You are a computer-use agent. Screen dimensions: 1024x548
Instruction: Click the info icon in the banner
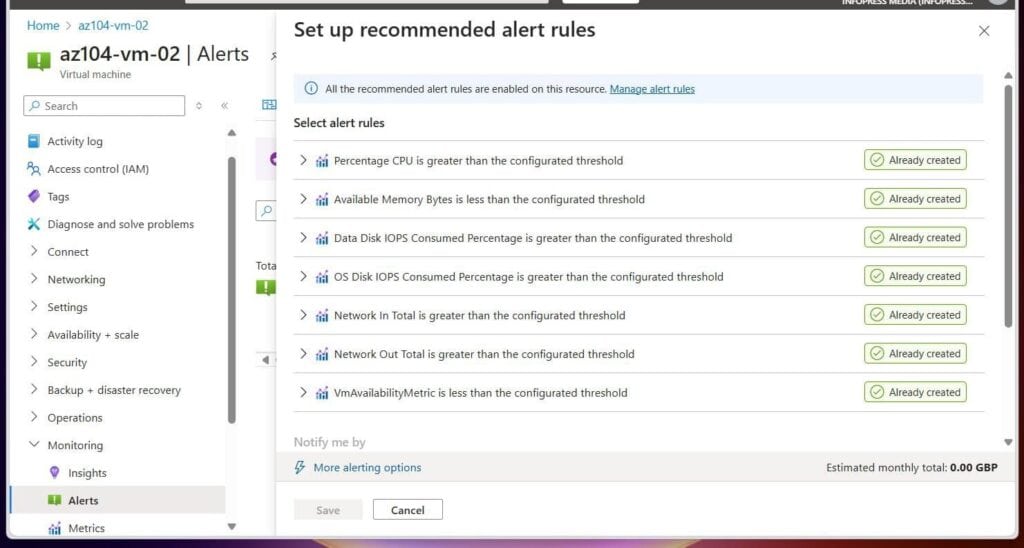[312, 89]
